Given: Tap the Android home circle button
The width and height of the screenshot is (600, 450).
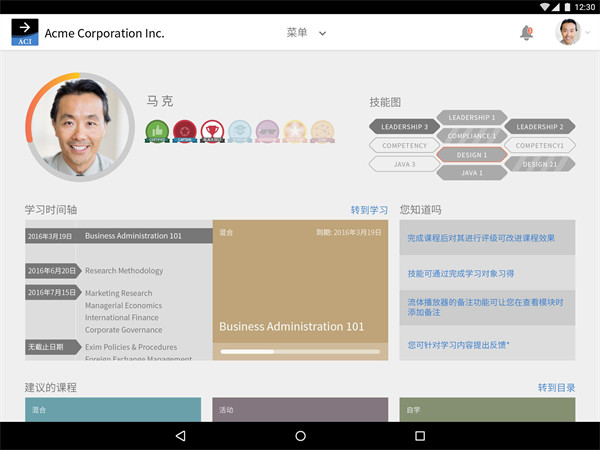Looking at the screenshot, I should (300, 436).
